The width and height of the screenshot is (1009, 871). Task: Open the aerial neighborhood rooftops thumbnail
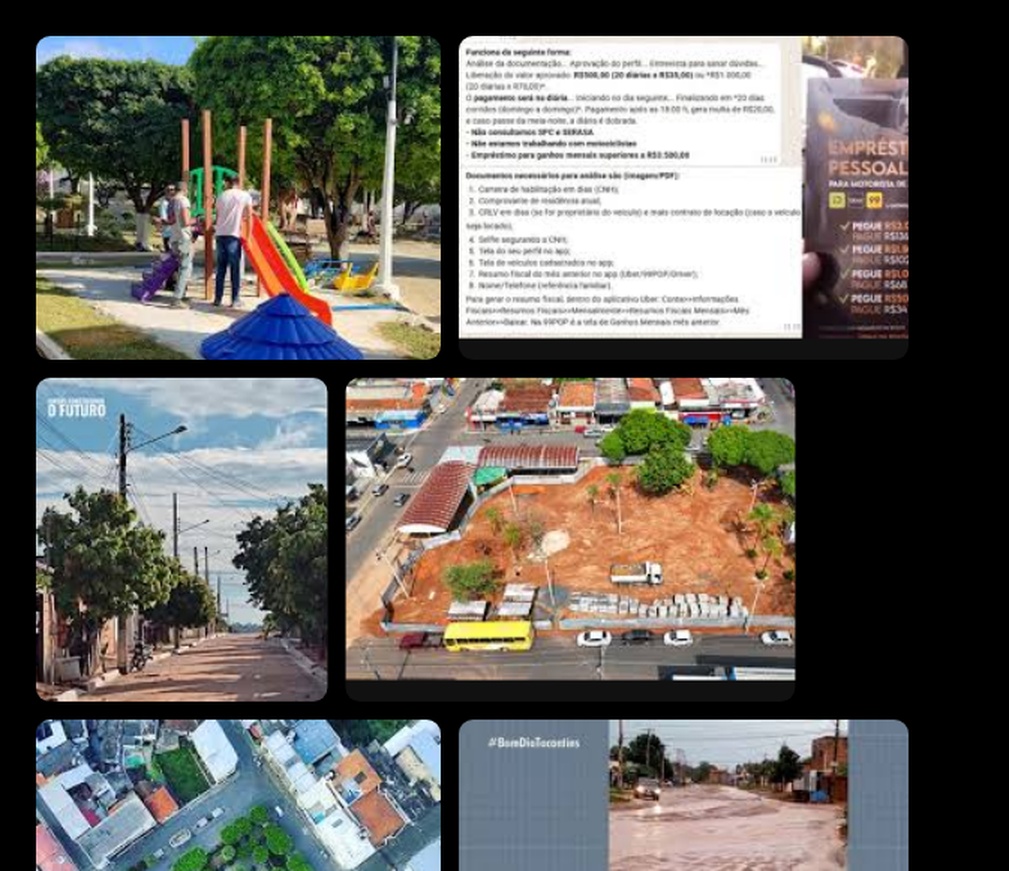(238, 795)
